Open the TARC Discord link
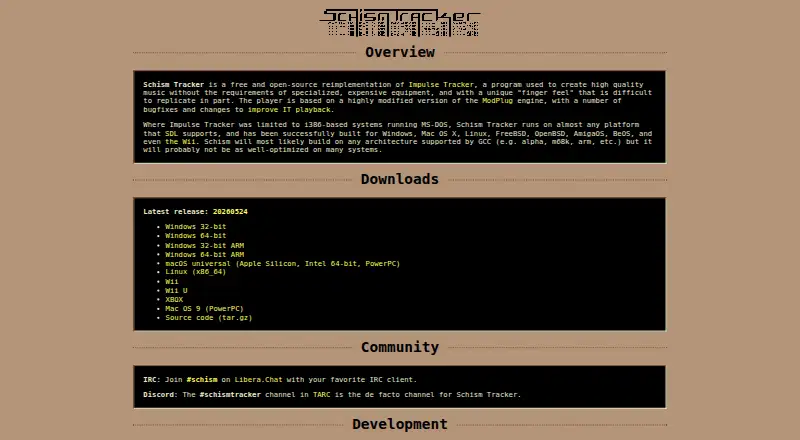The height and width of the screenshot is (440, 800). [321, 395]
